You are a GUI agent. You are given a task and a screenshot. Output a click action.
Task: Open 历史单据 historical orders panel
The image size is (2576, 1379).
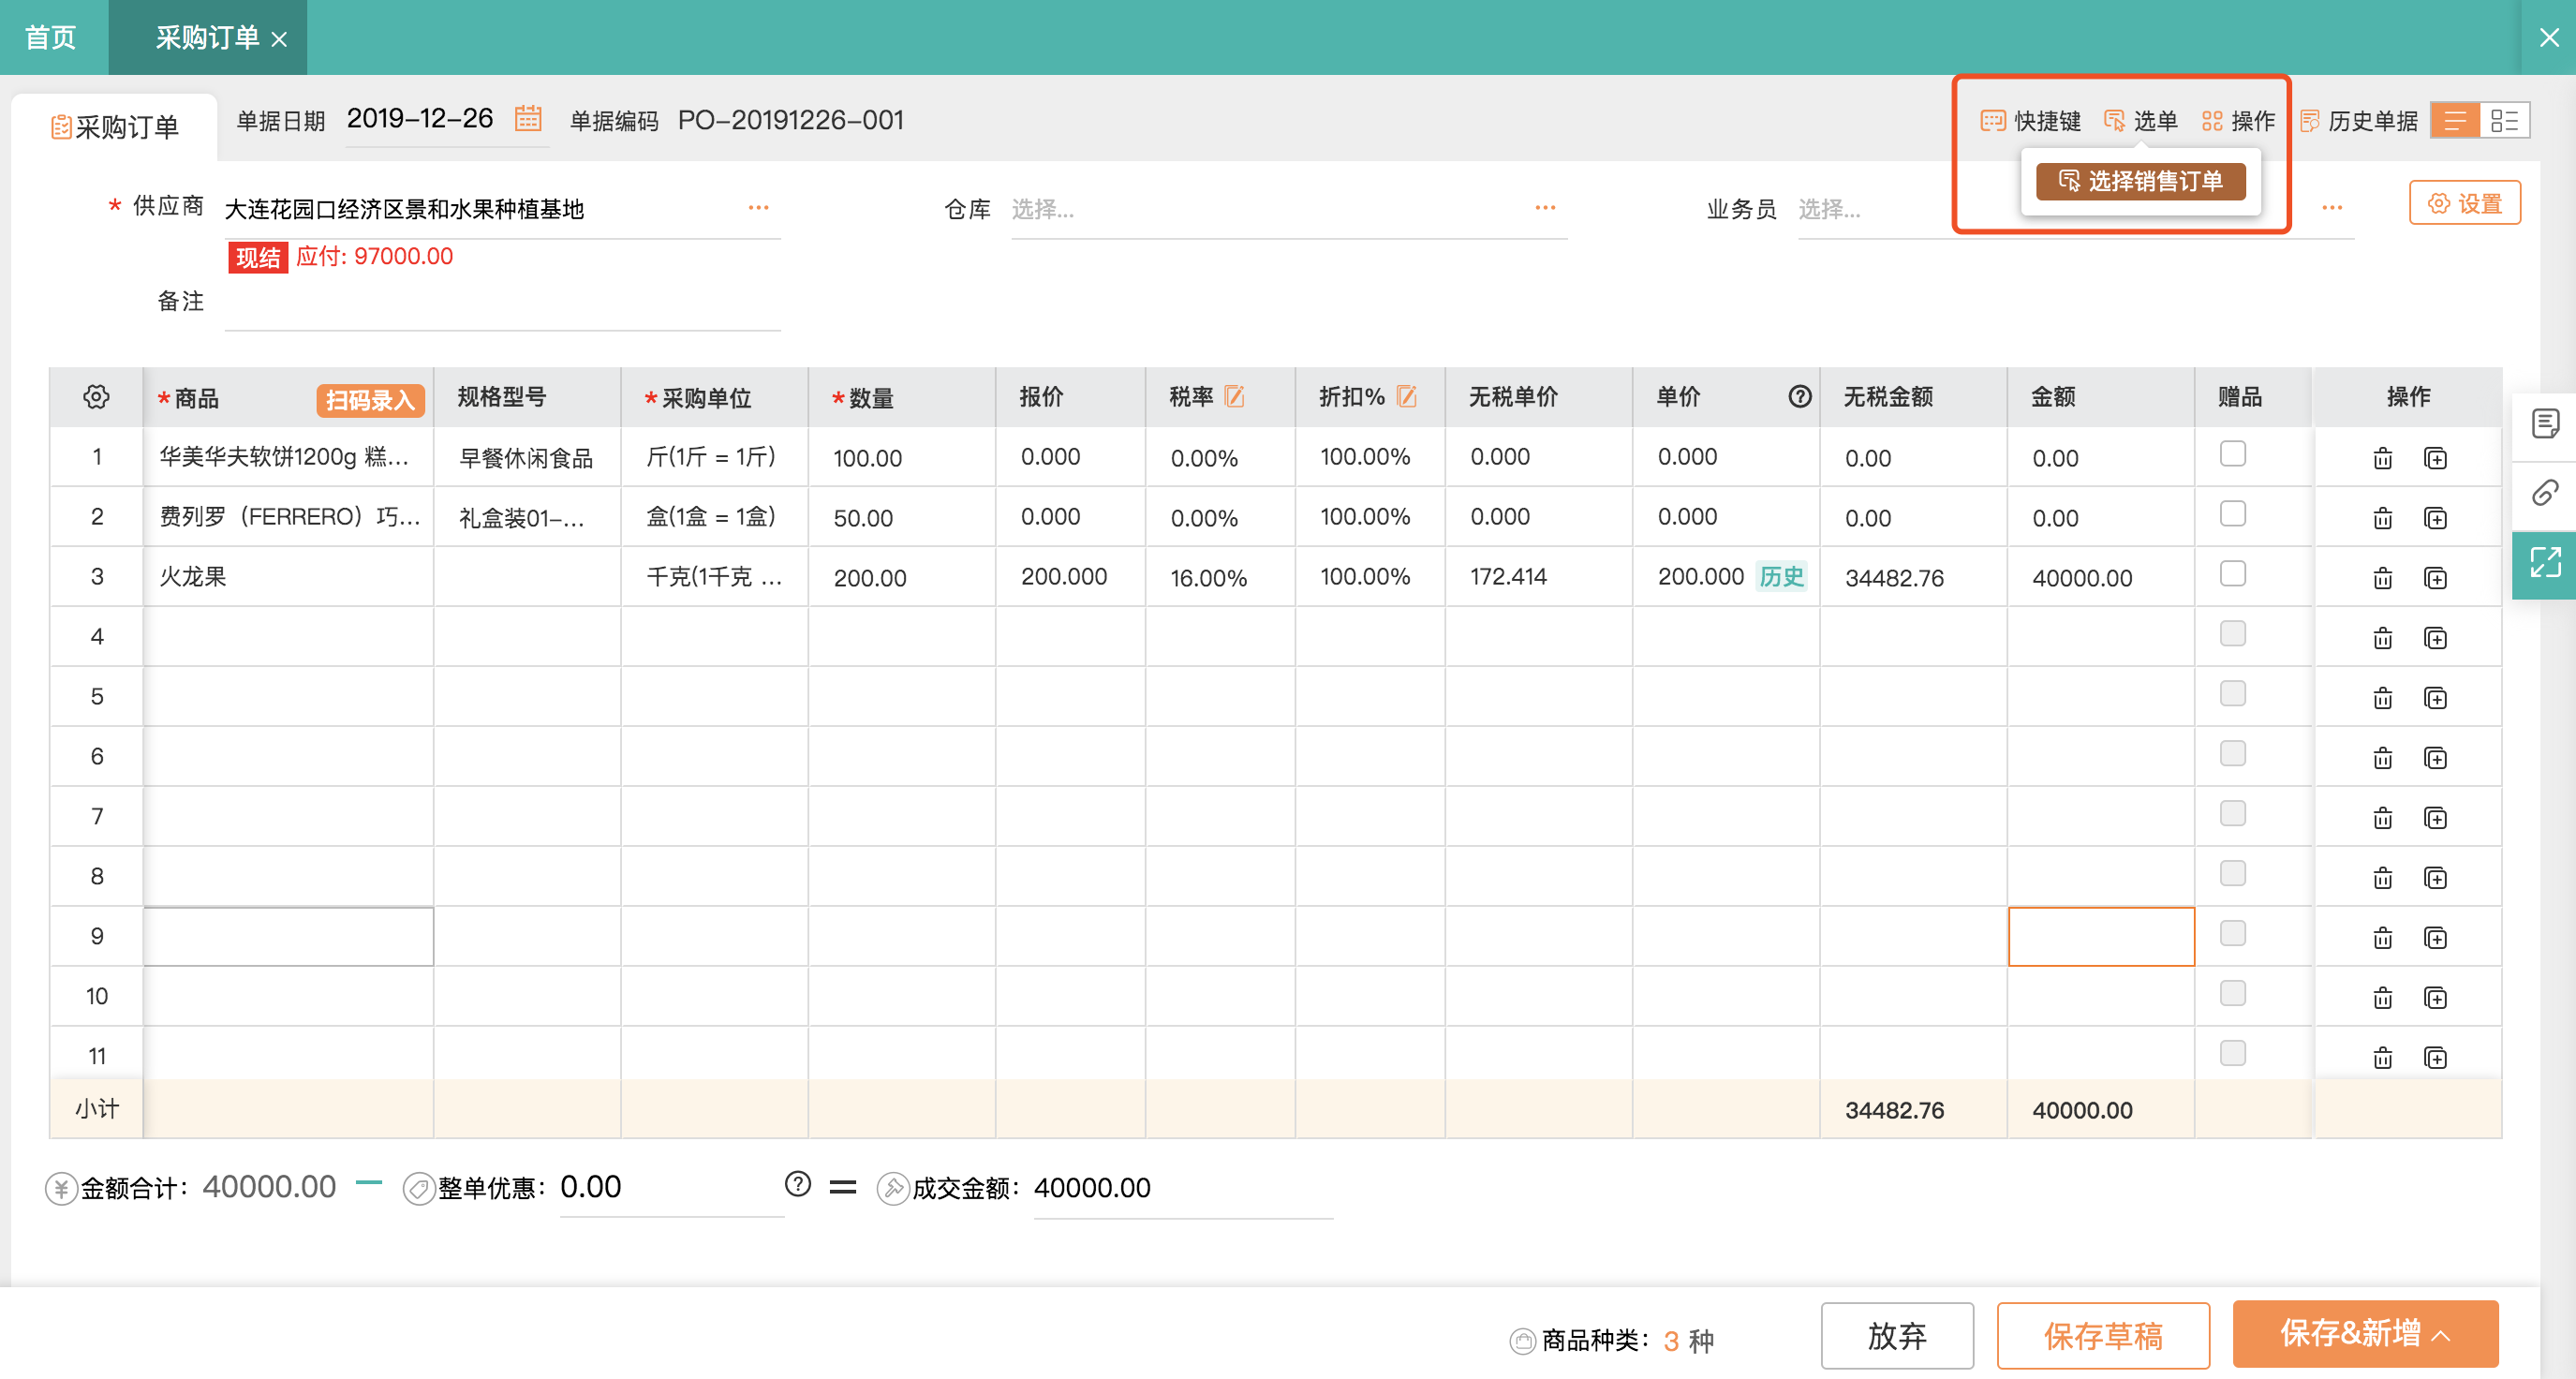(2368, 119)
